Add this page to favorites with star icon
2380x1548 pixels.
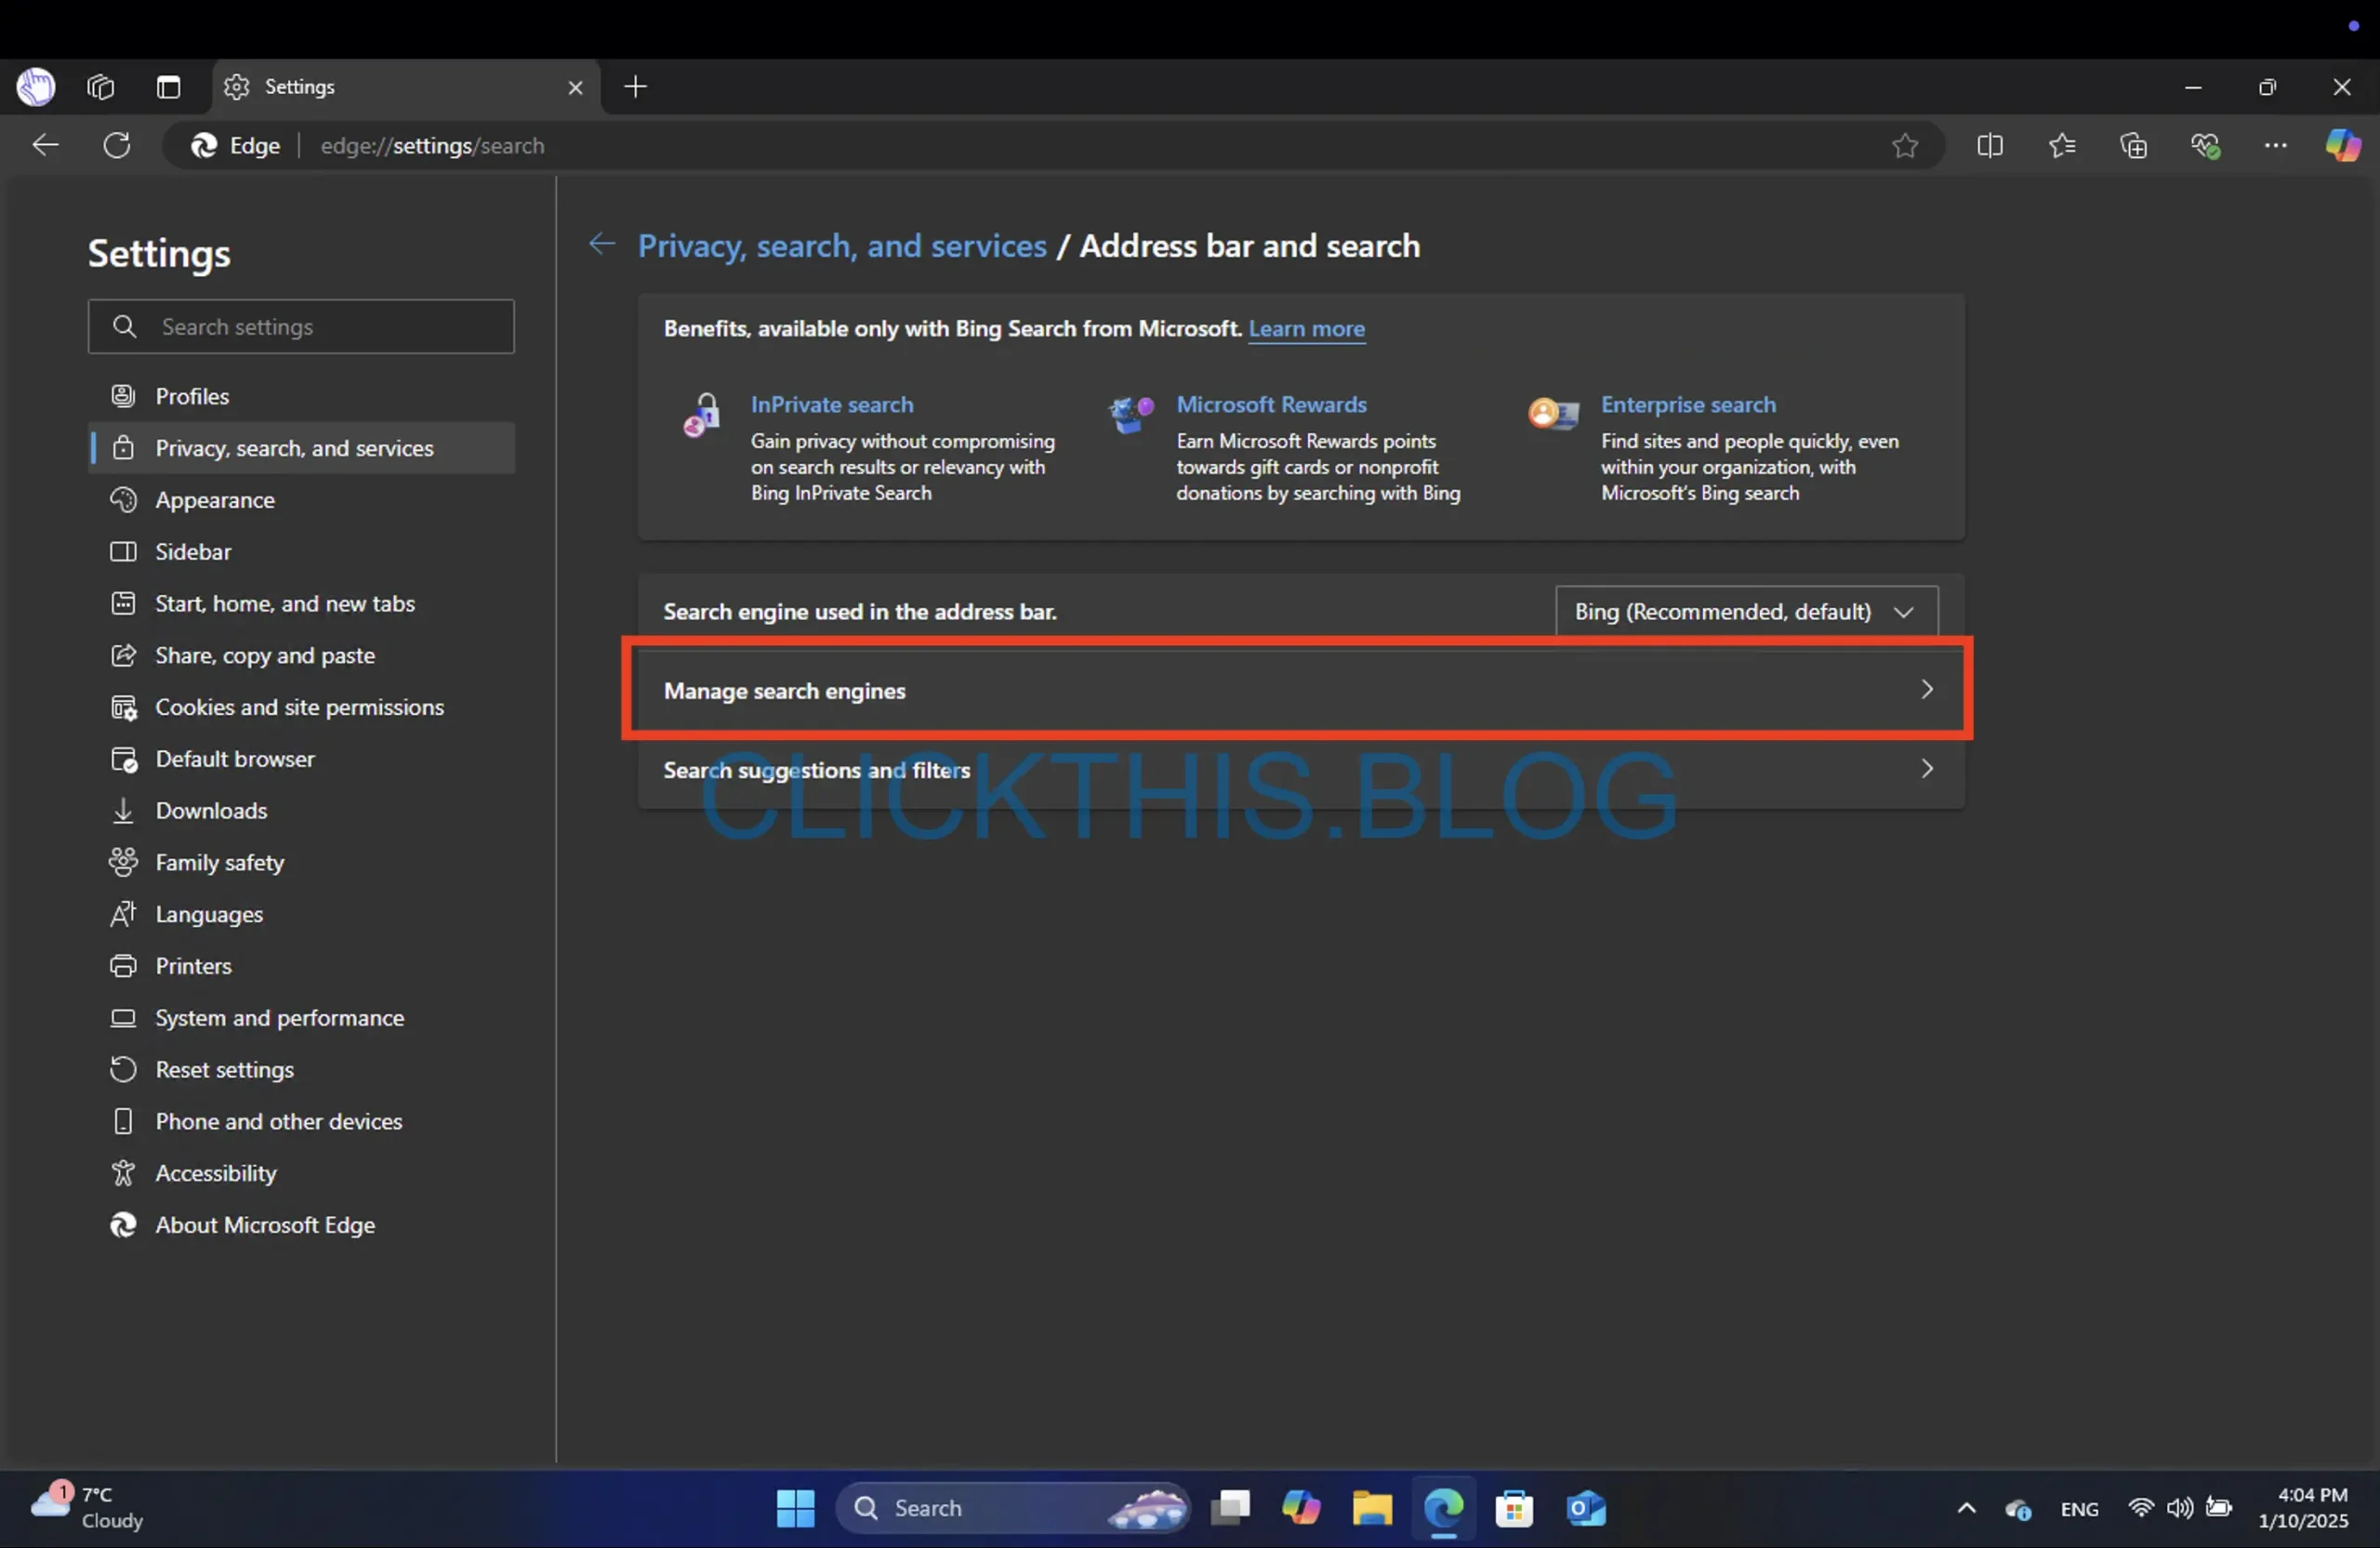pos(1905,146)
